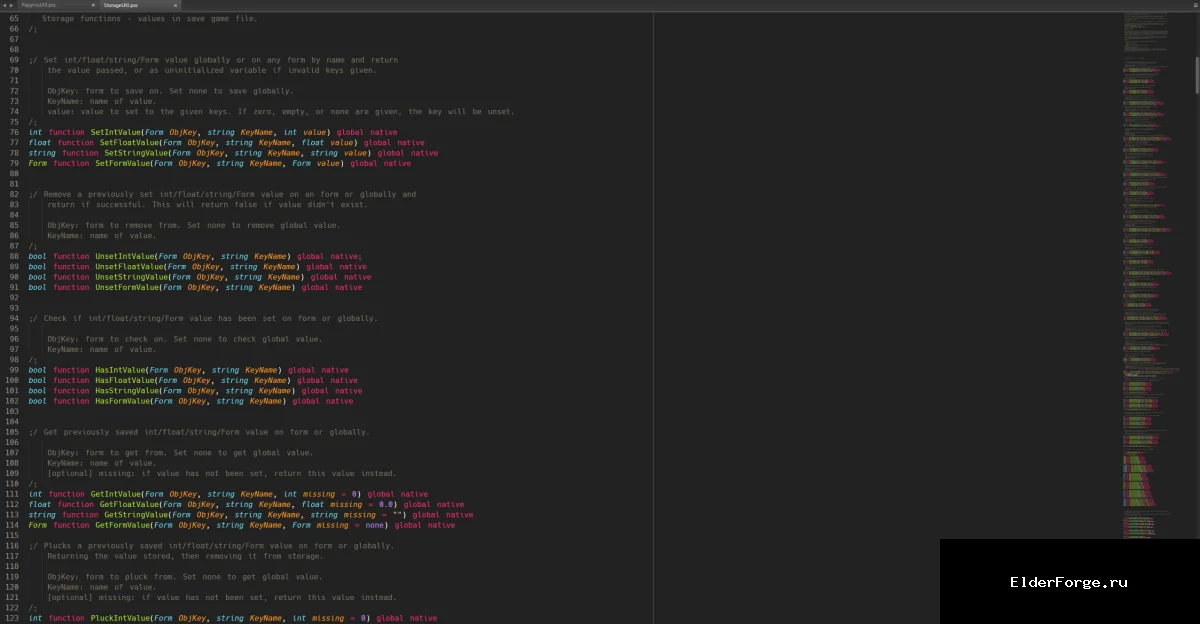
Task: Click line number 111 in the gutter
Action: click(13, 494)
